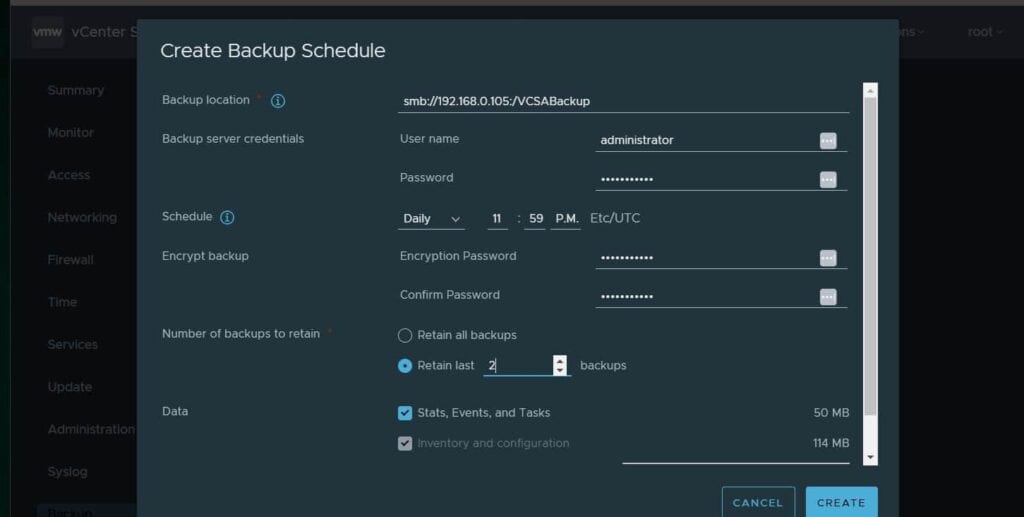Click the icon in Encryption Password field
The width and height of the screenshot is (1024, 517).
click(x=827, y=258)
